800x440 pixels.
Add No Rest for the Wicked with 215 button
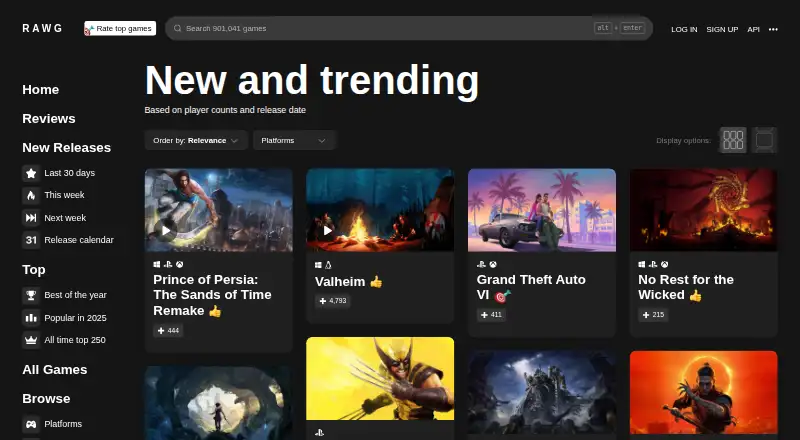pyautogui.click(x=653, y=315)
